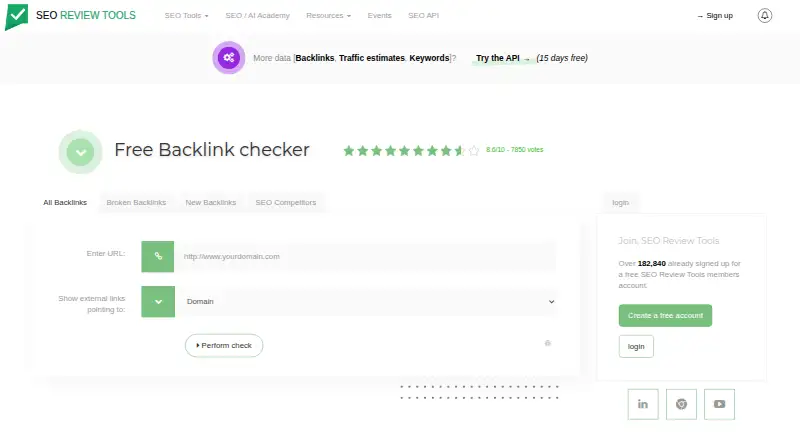Image resolution: width=800 pixels, height=440 pixels.
Task: Click Create a free account button
Action: click(x=665, y=315)
